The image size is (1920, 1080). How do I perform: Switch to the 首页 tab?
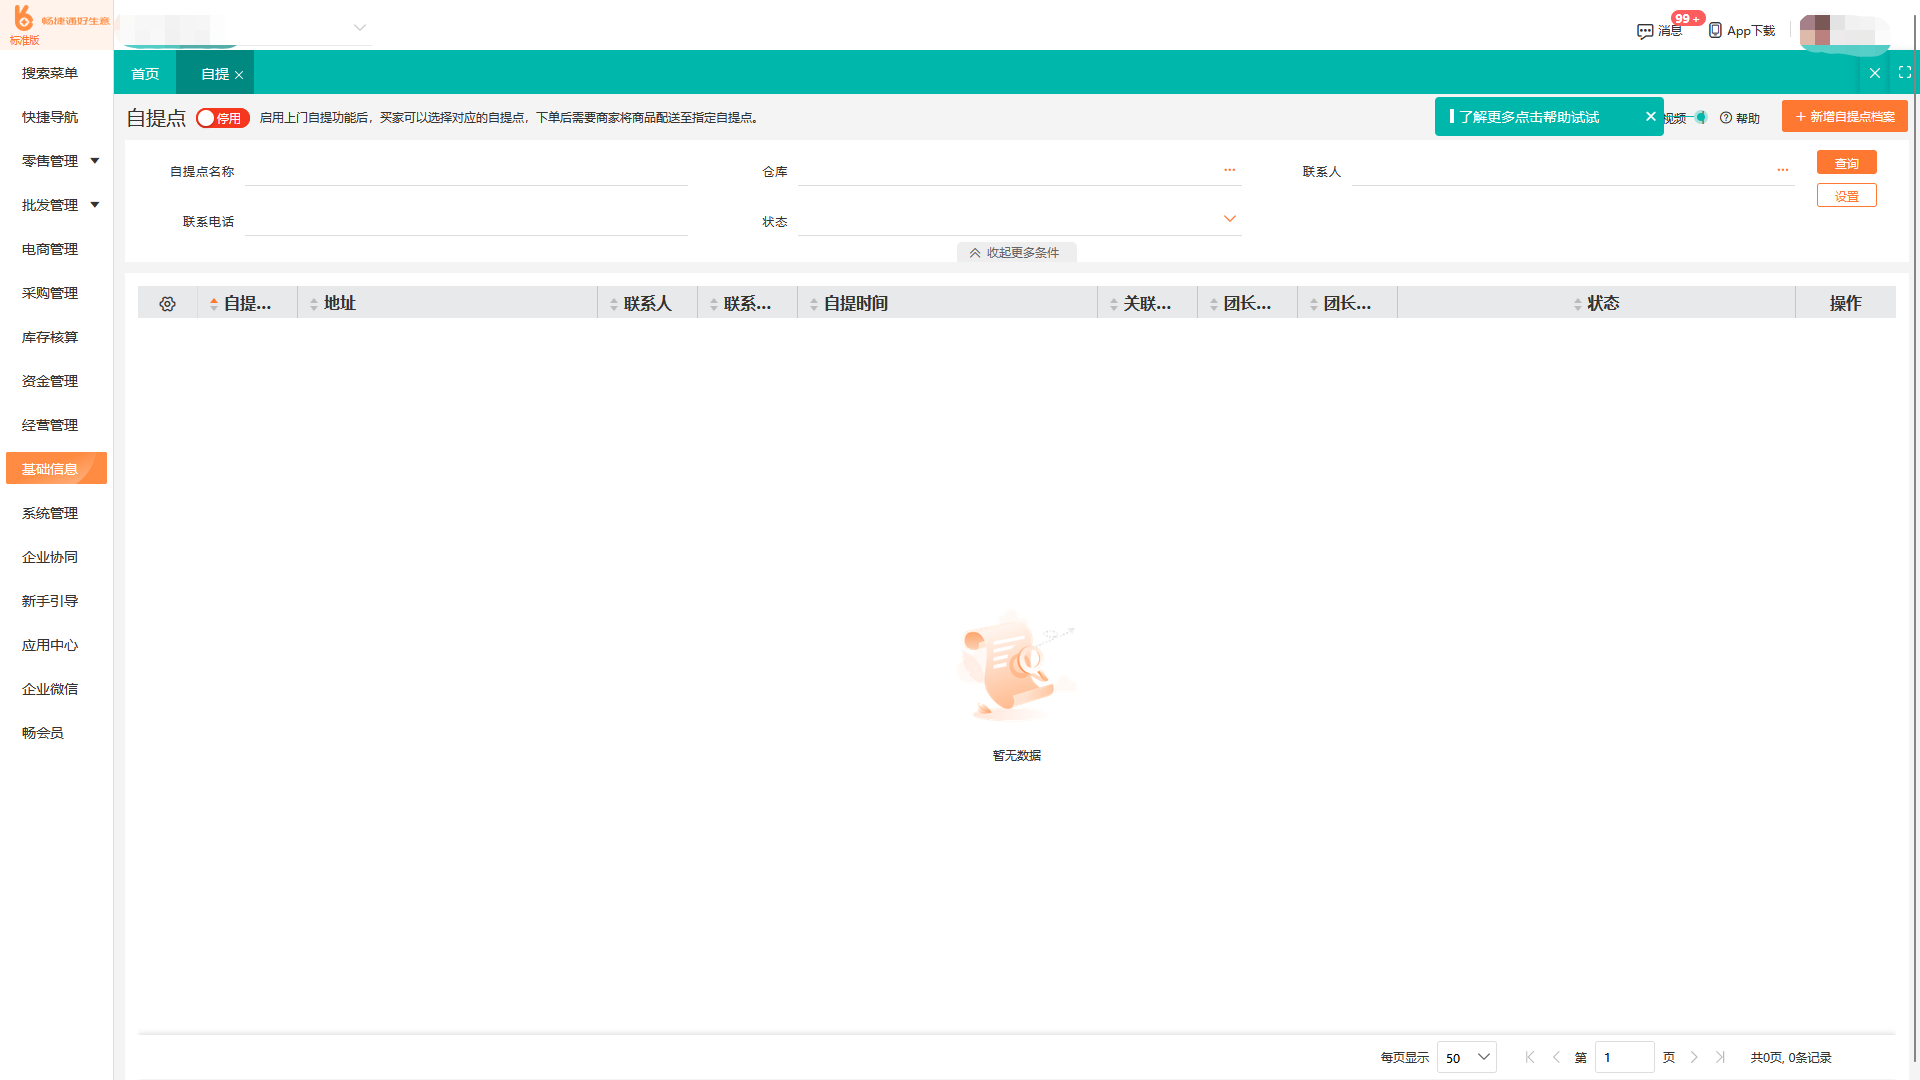point(144,74)
